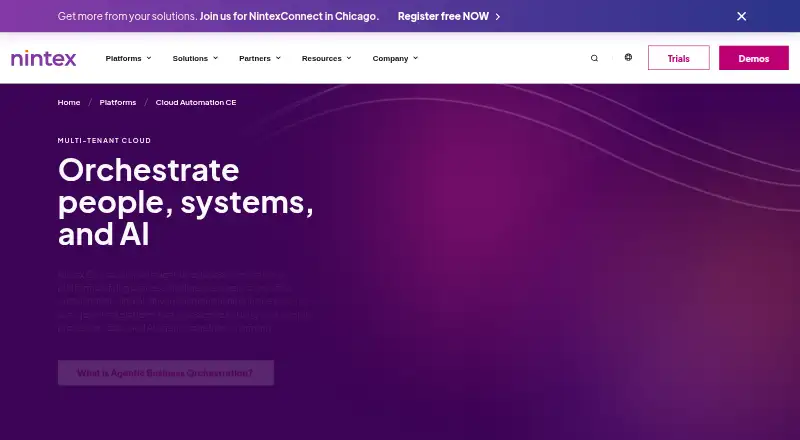Go to Platforms breadcrumb link
The height and width of the screenshot is (440, 800).
coord(118,103)
